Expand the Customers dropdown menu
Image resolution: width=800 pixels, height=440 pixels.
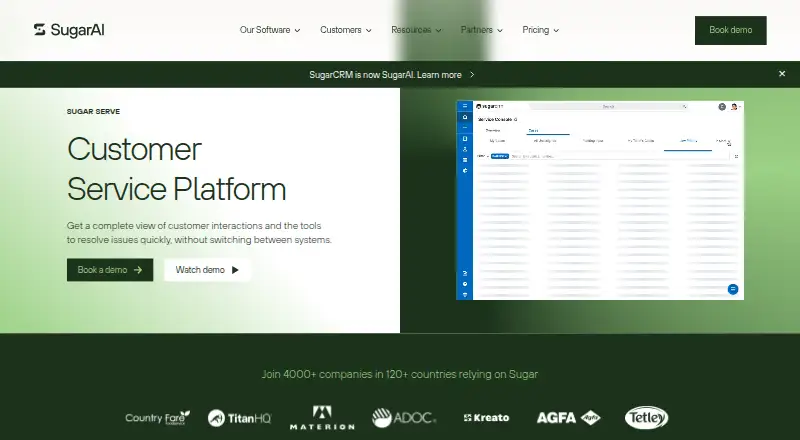pyautogui.click(x=346, y=30)
